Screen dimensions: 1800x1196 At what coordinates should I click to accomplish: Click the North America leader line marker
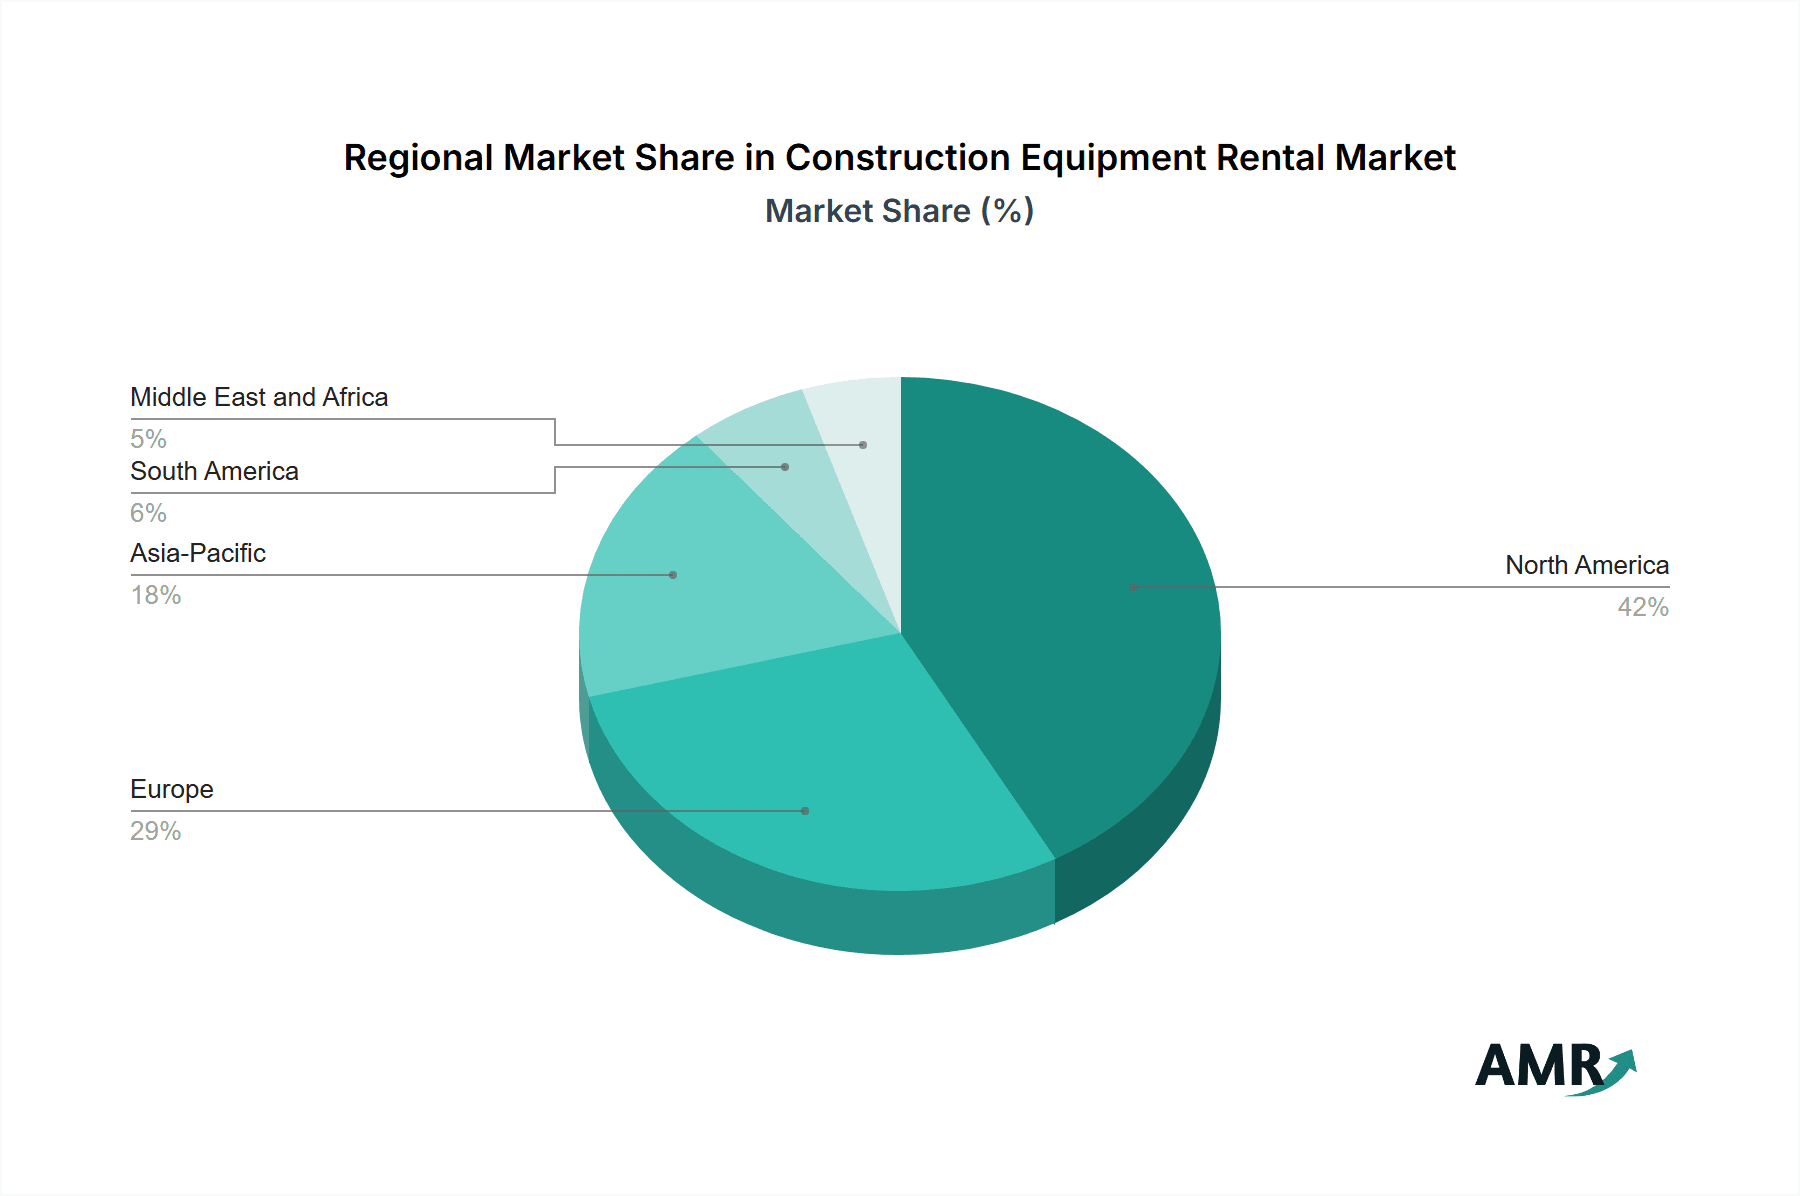click(x=1131, y=587)
